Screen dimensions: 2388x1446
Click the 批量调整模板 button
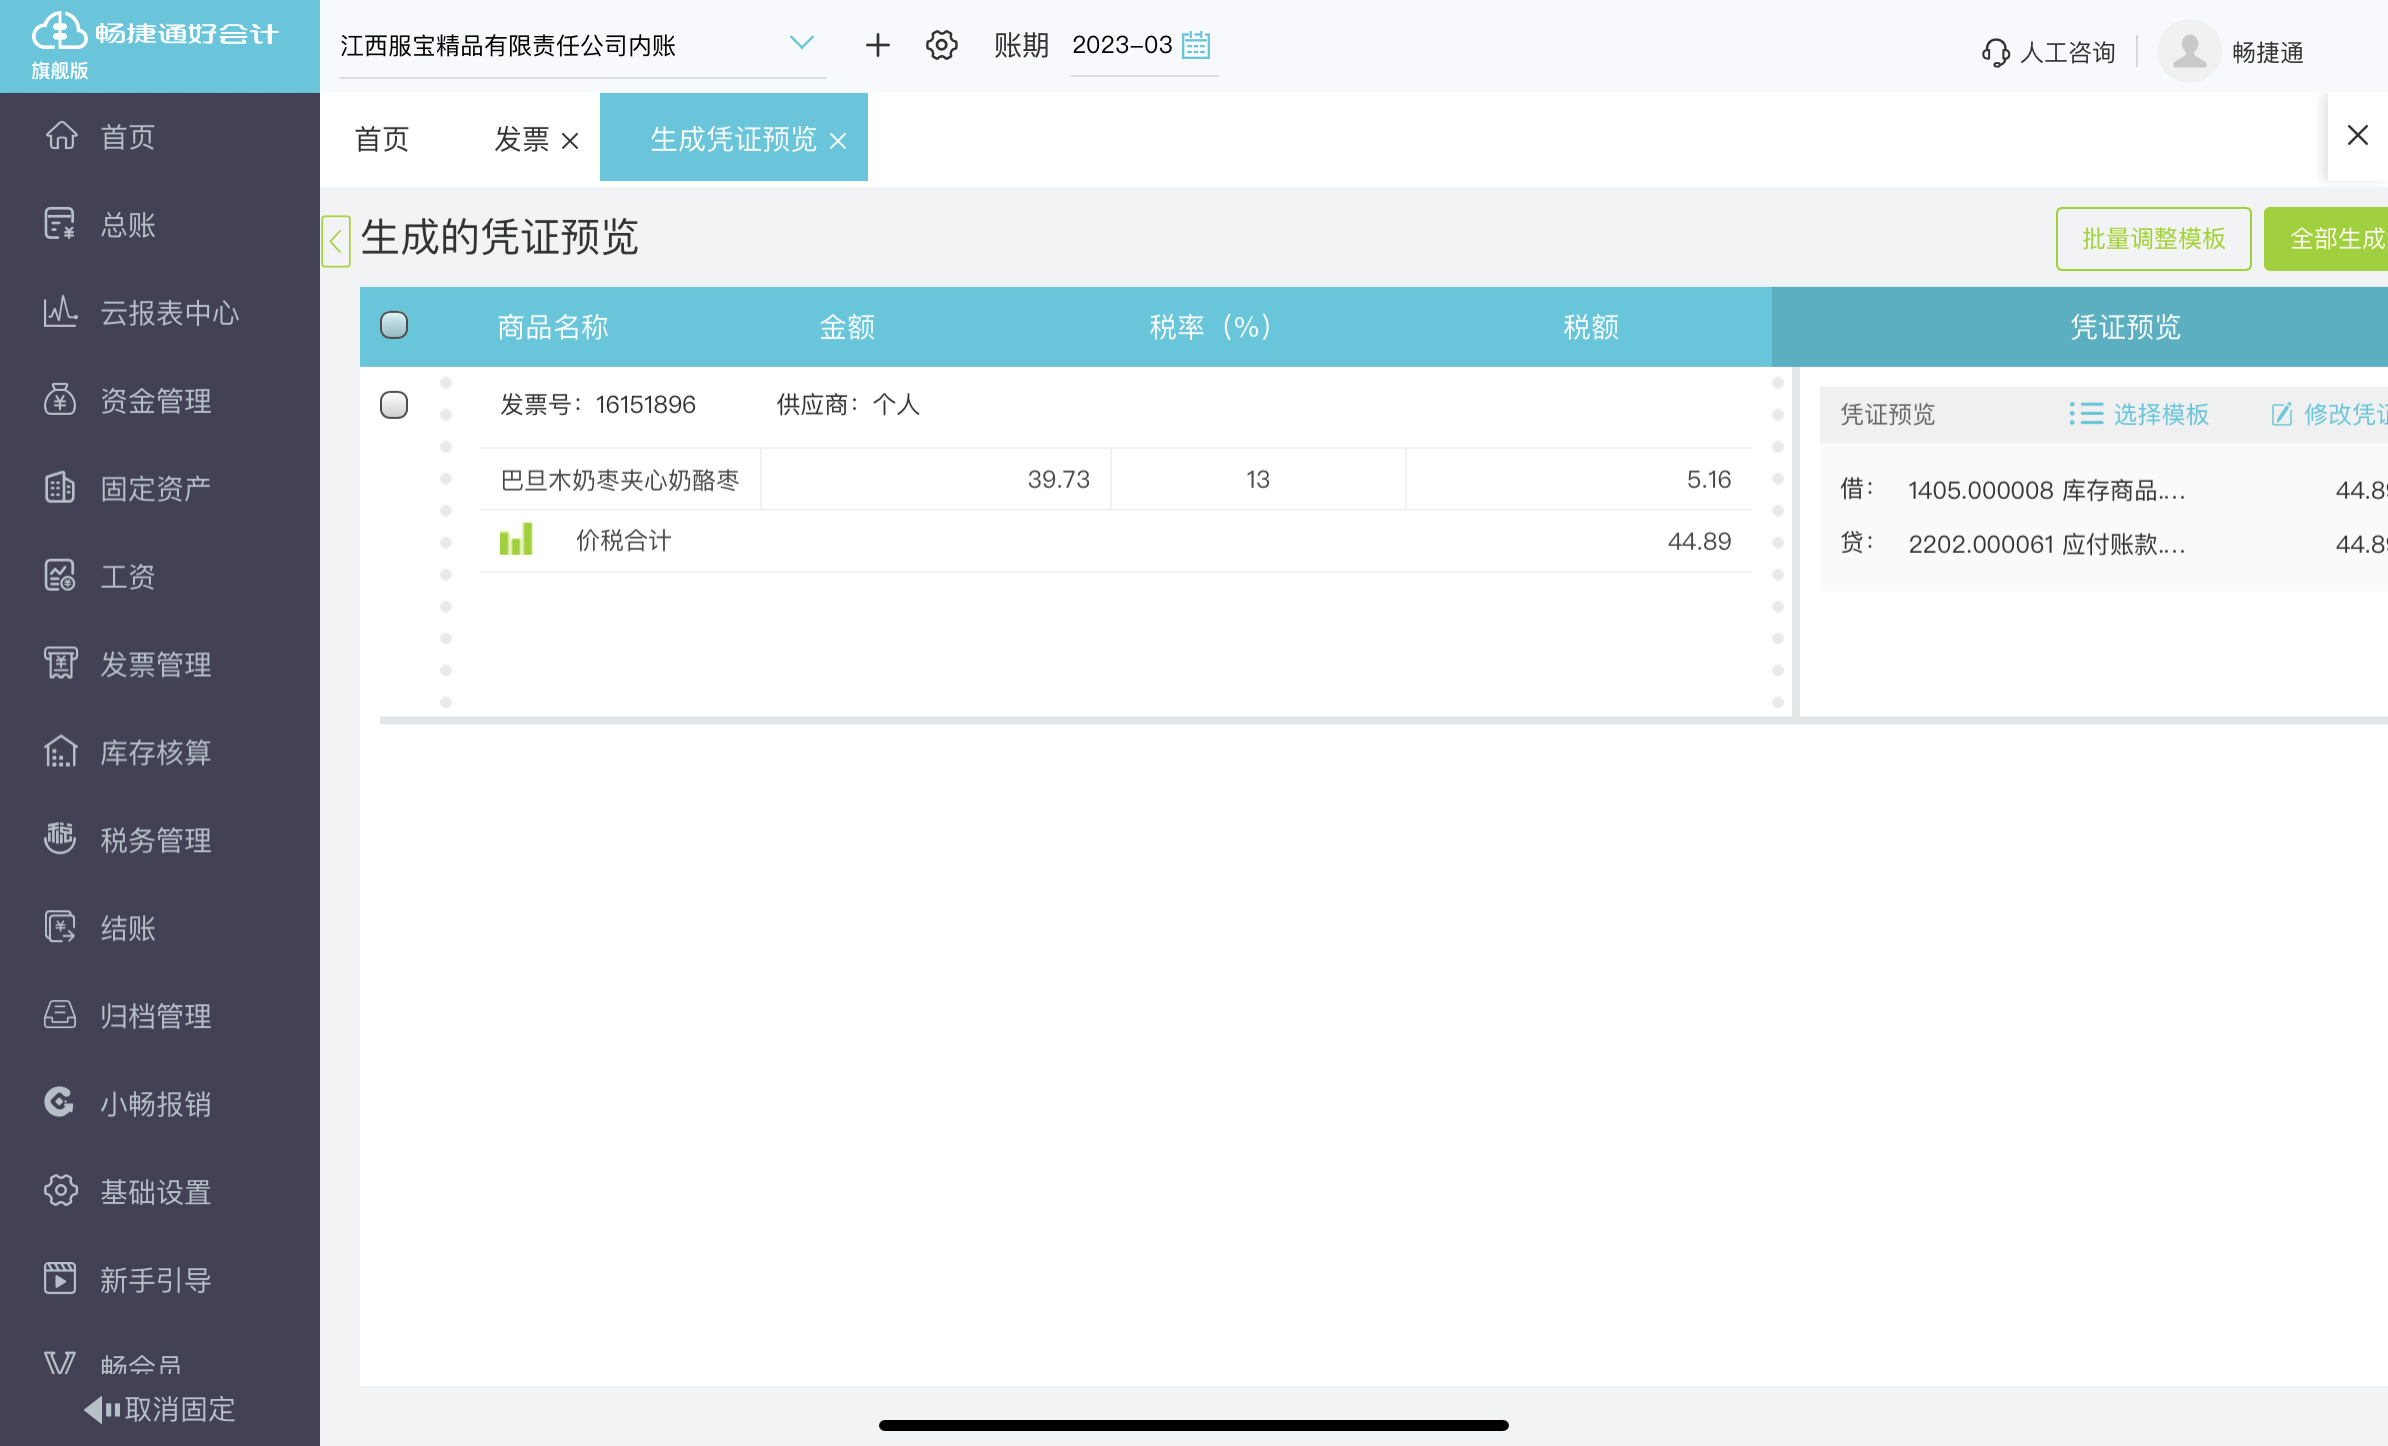tap(2153, 239)
